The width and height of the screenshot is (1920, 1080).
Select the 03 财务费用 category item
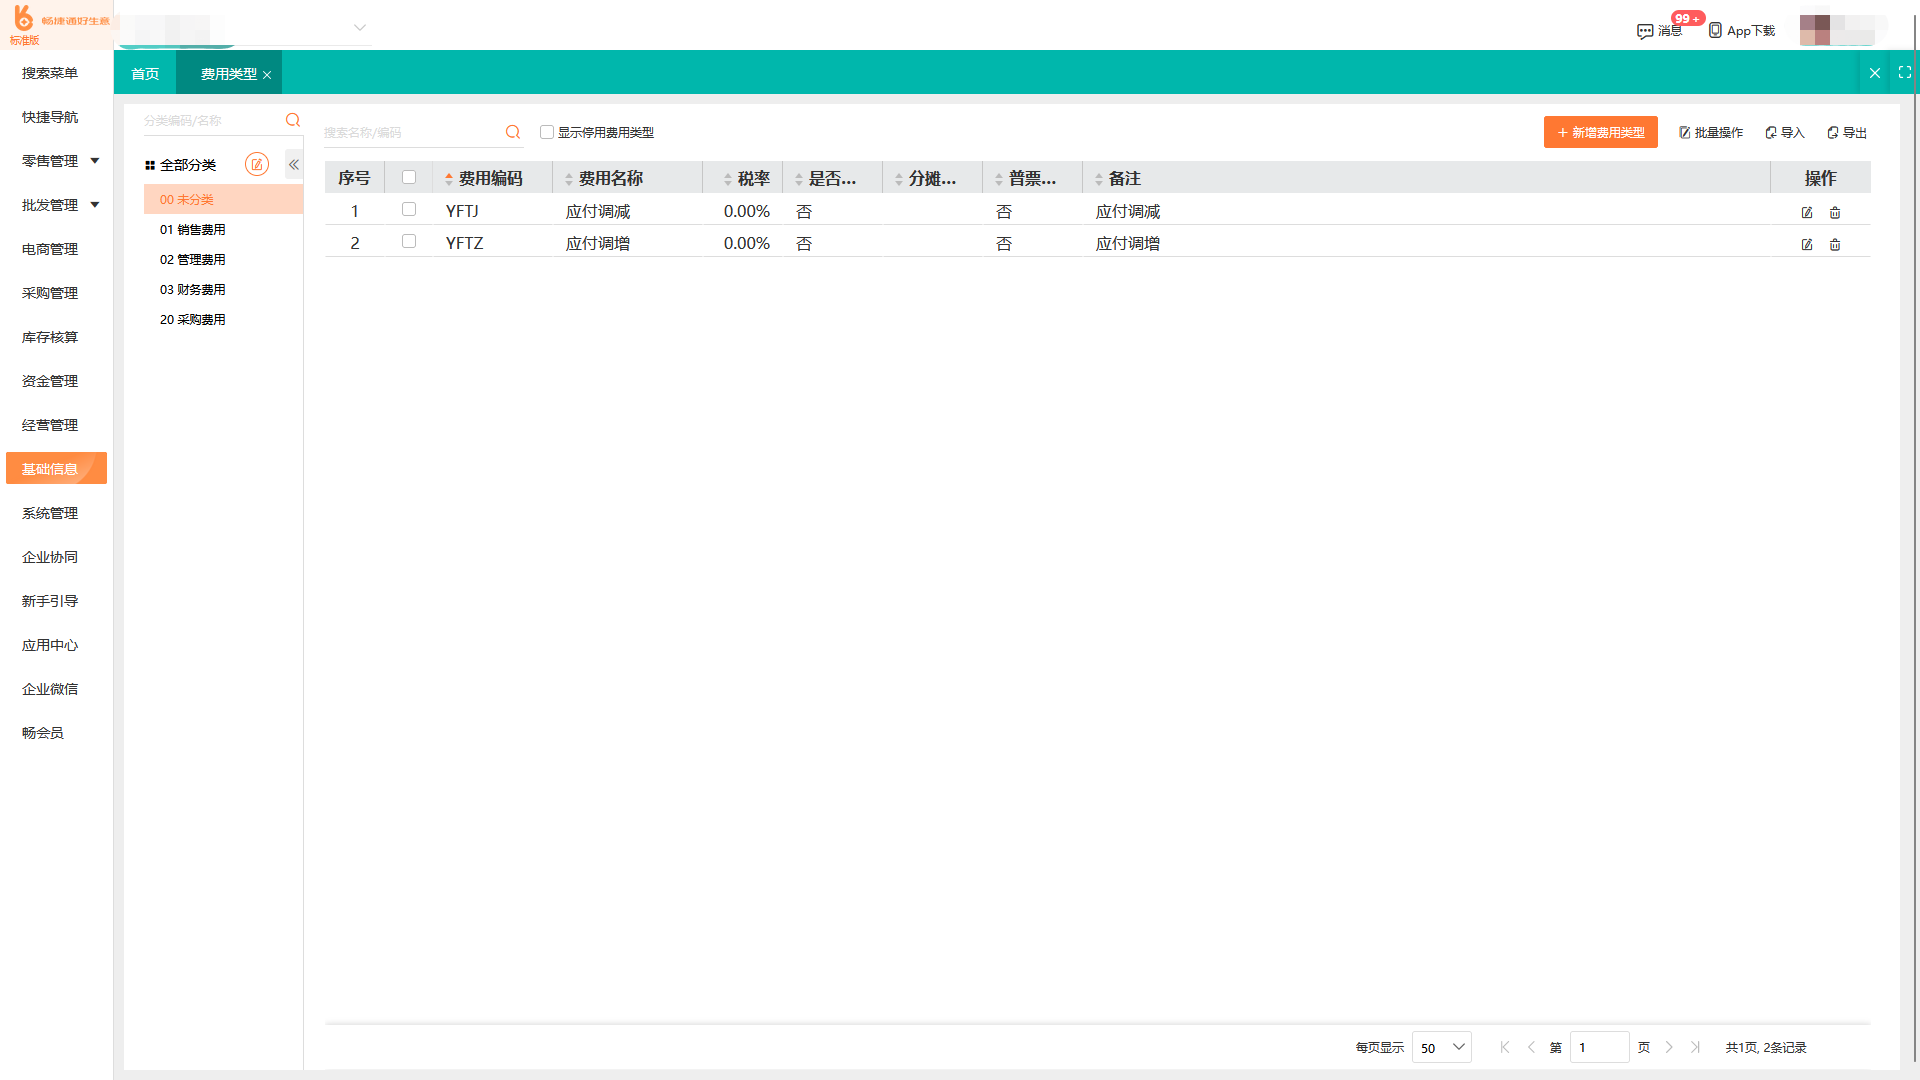(194, 289)
